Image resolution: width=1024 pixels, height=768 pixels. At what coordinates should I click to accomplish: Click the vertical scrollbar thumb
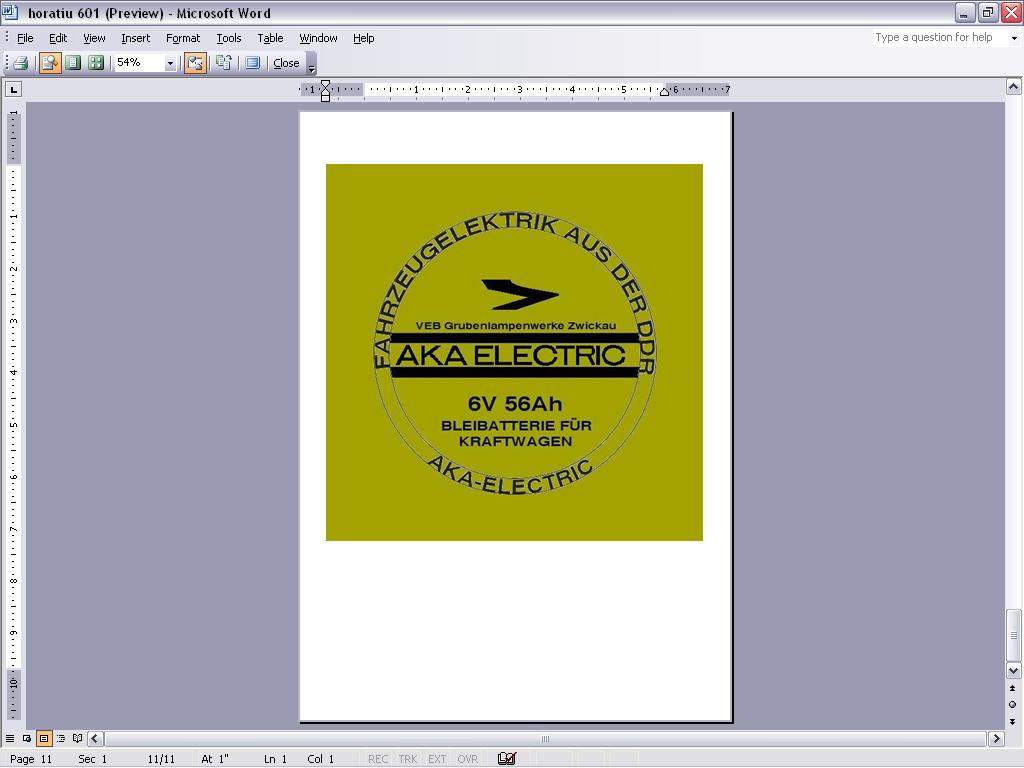point(1013,635)
